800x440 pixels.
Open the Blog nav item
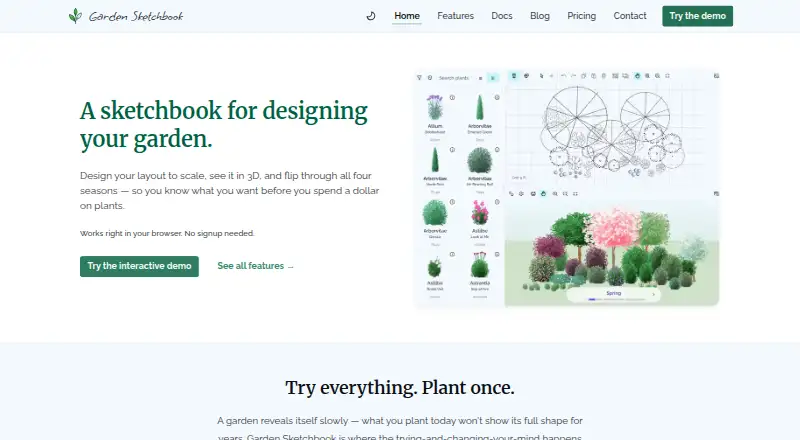pos(540,16)
